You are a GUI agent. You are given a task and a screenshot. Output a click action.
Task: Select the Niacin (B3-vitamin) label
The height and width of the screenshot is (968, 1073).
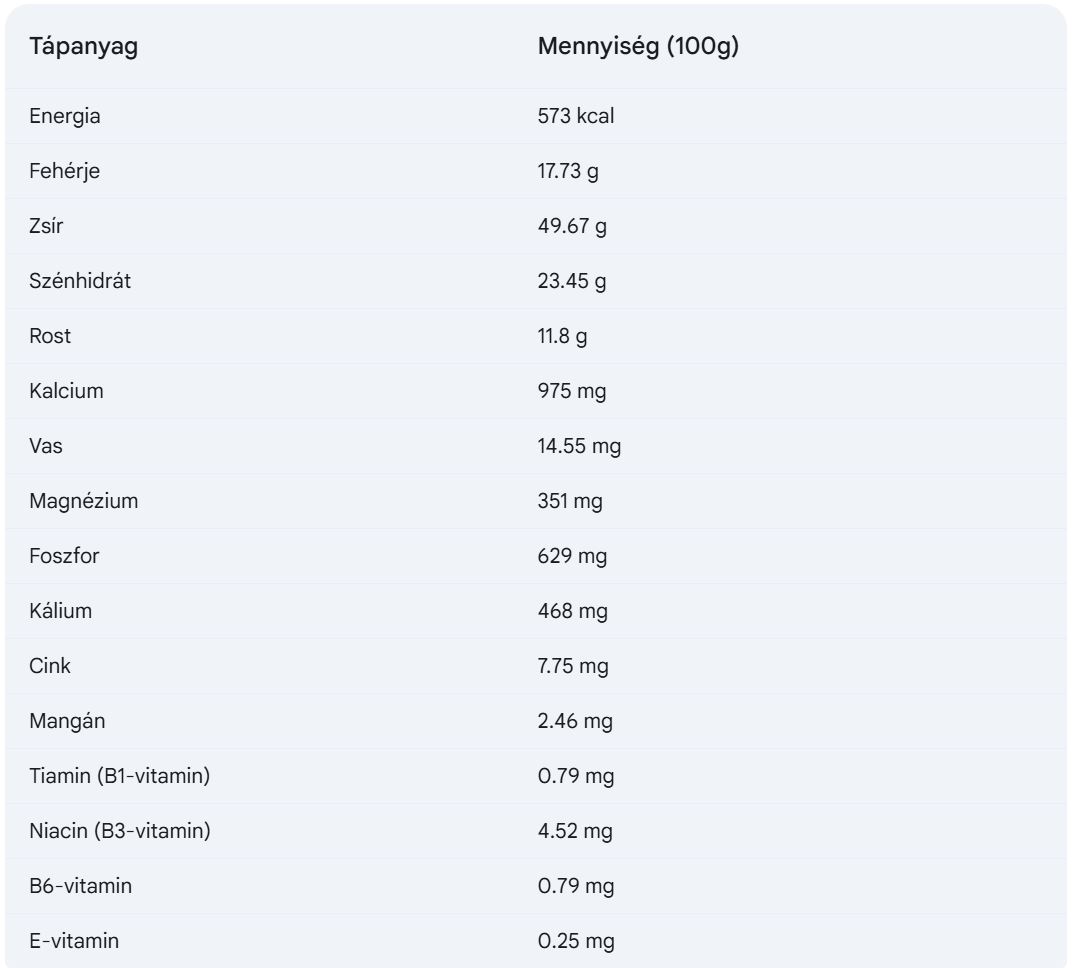pyautogui.click(x=120, y=831)
